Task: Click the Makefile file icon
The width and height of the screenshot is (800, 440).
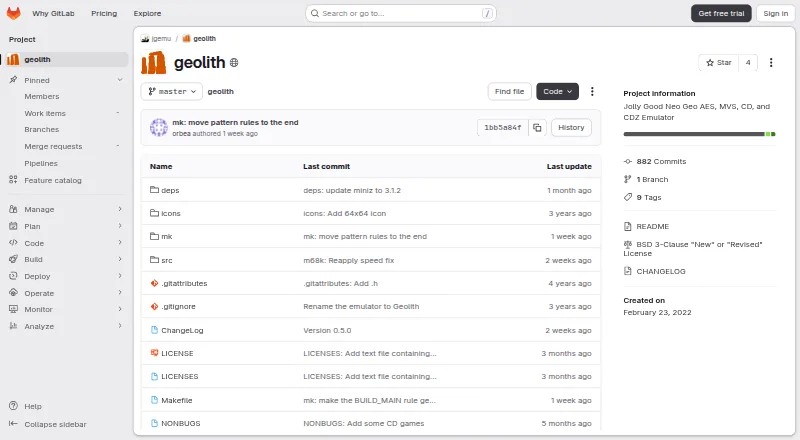Action: [x=154, y=400]
